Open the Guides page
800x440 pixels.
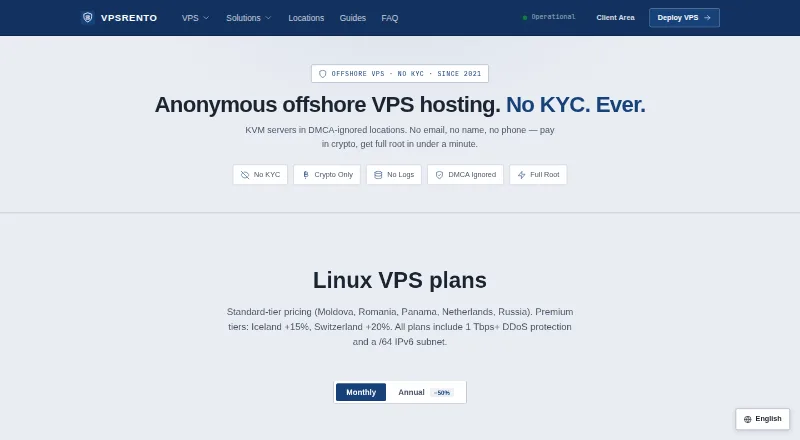pos(353,18)
